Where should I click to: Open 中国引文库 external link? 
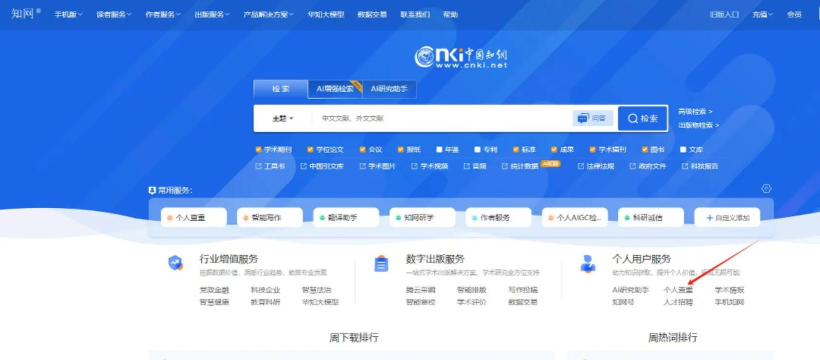(x=322, y=166)
